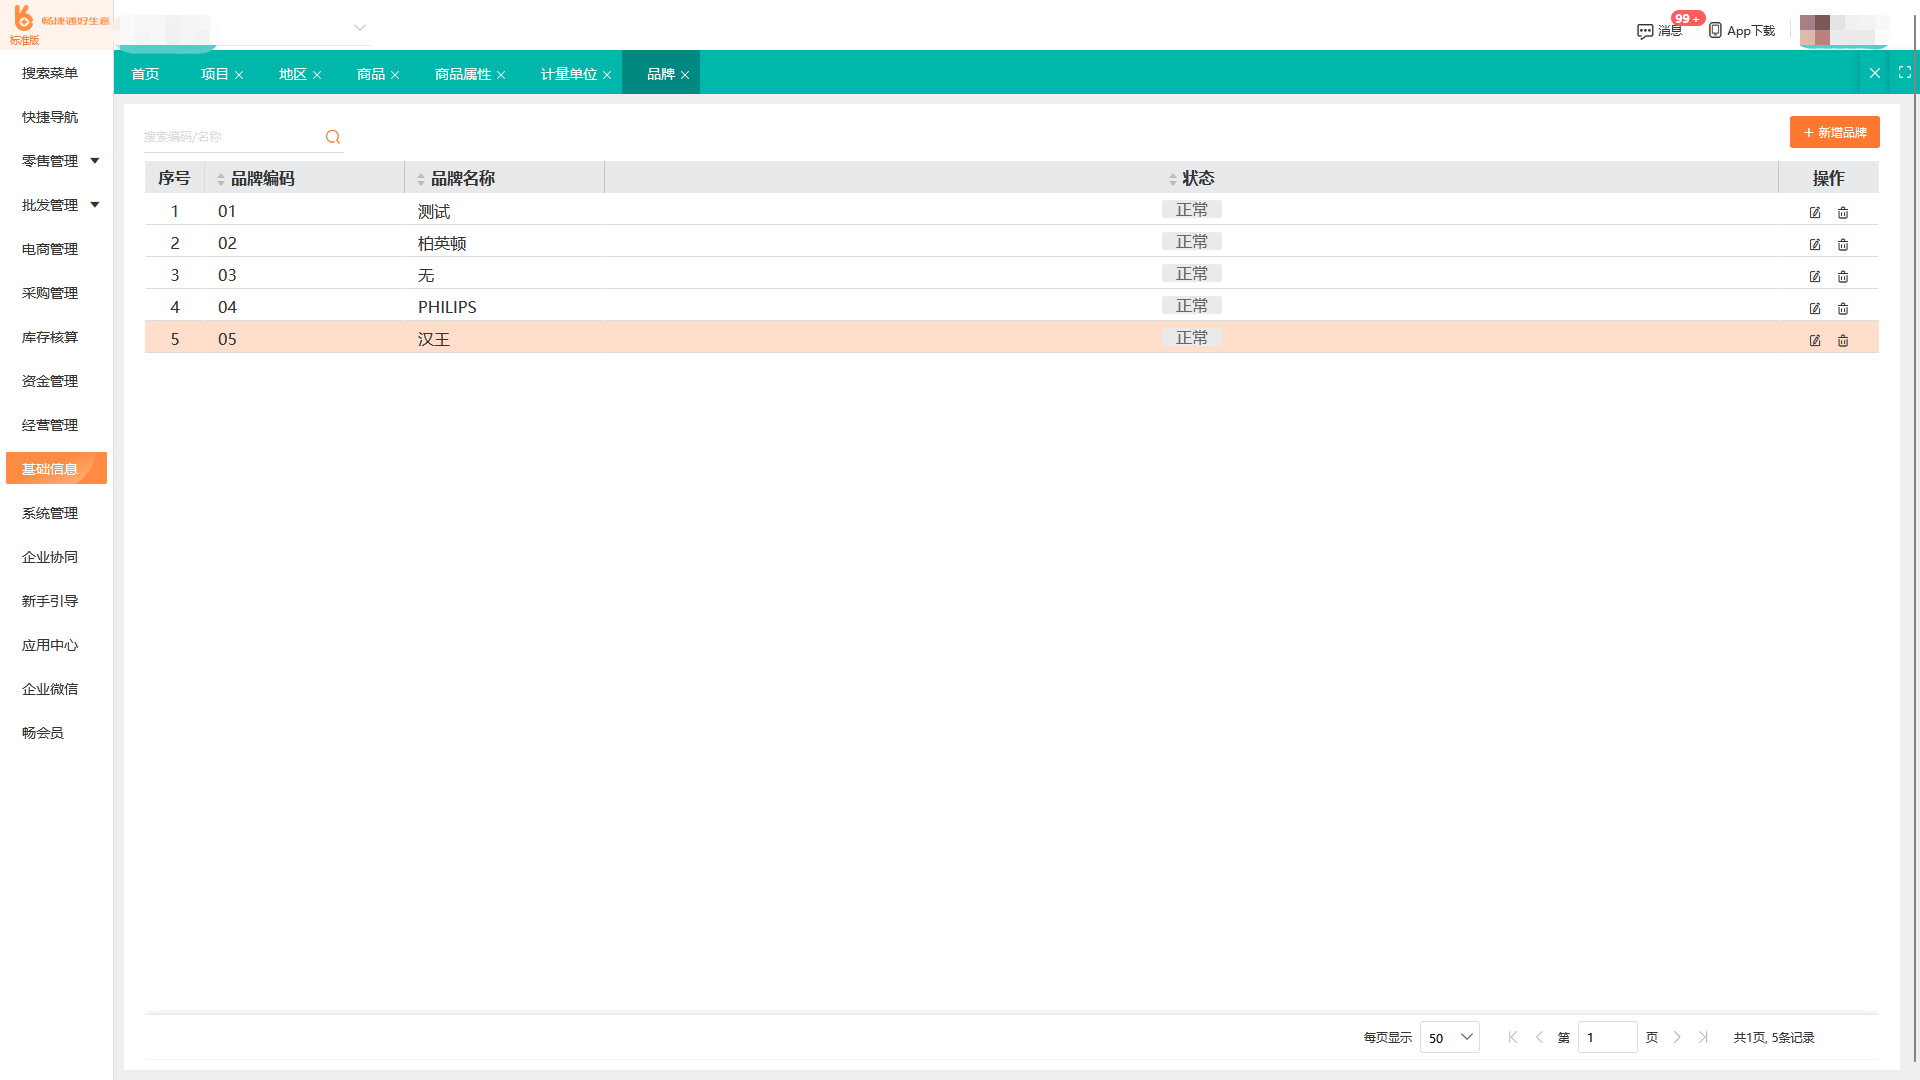Select the 首页 menu item

[x=145, y=74]
